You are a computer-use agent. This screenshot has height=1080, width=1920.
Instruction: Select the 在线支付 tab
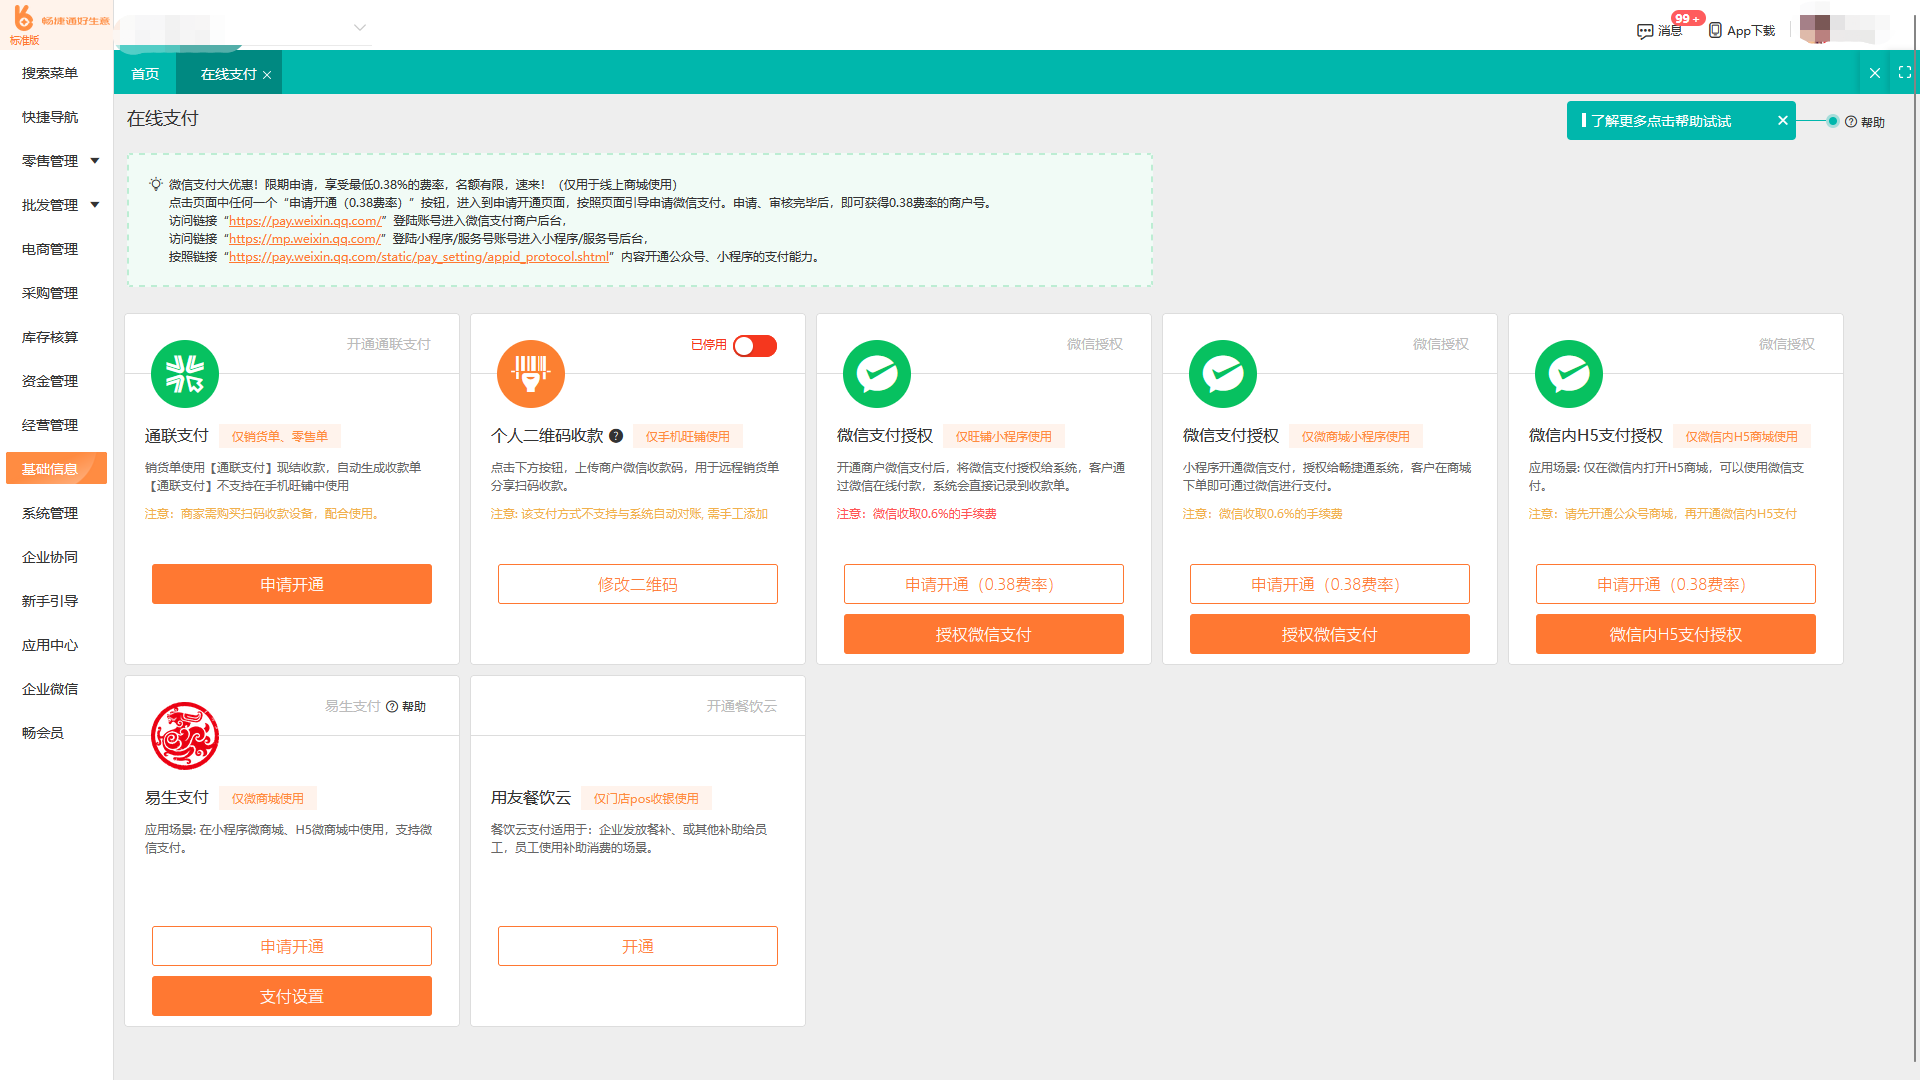[231, 74]
